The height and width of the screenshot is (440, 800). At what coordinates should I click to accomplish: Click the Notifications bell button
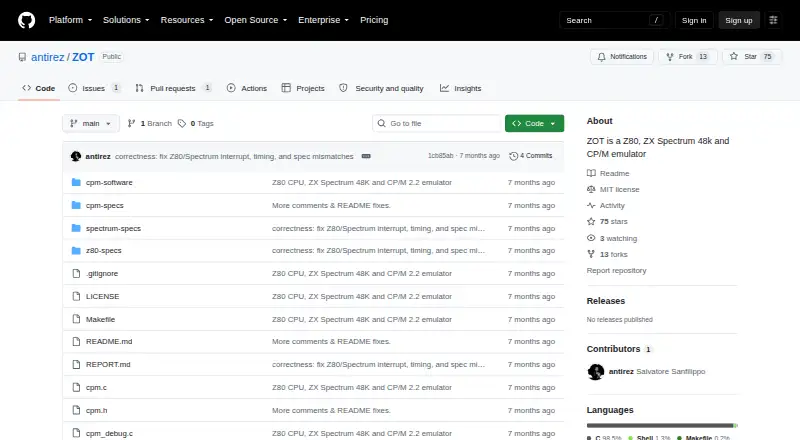point(622,57)
